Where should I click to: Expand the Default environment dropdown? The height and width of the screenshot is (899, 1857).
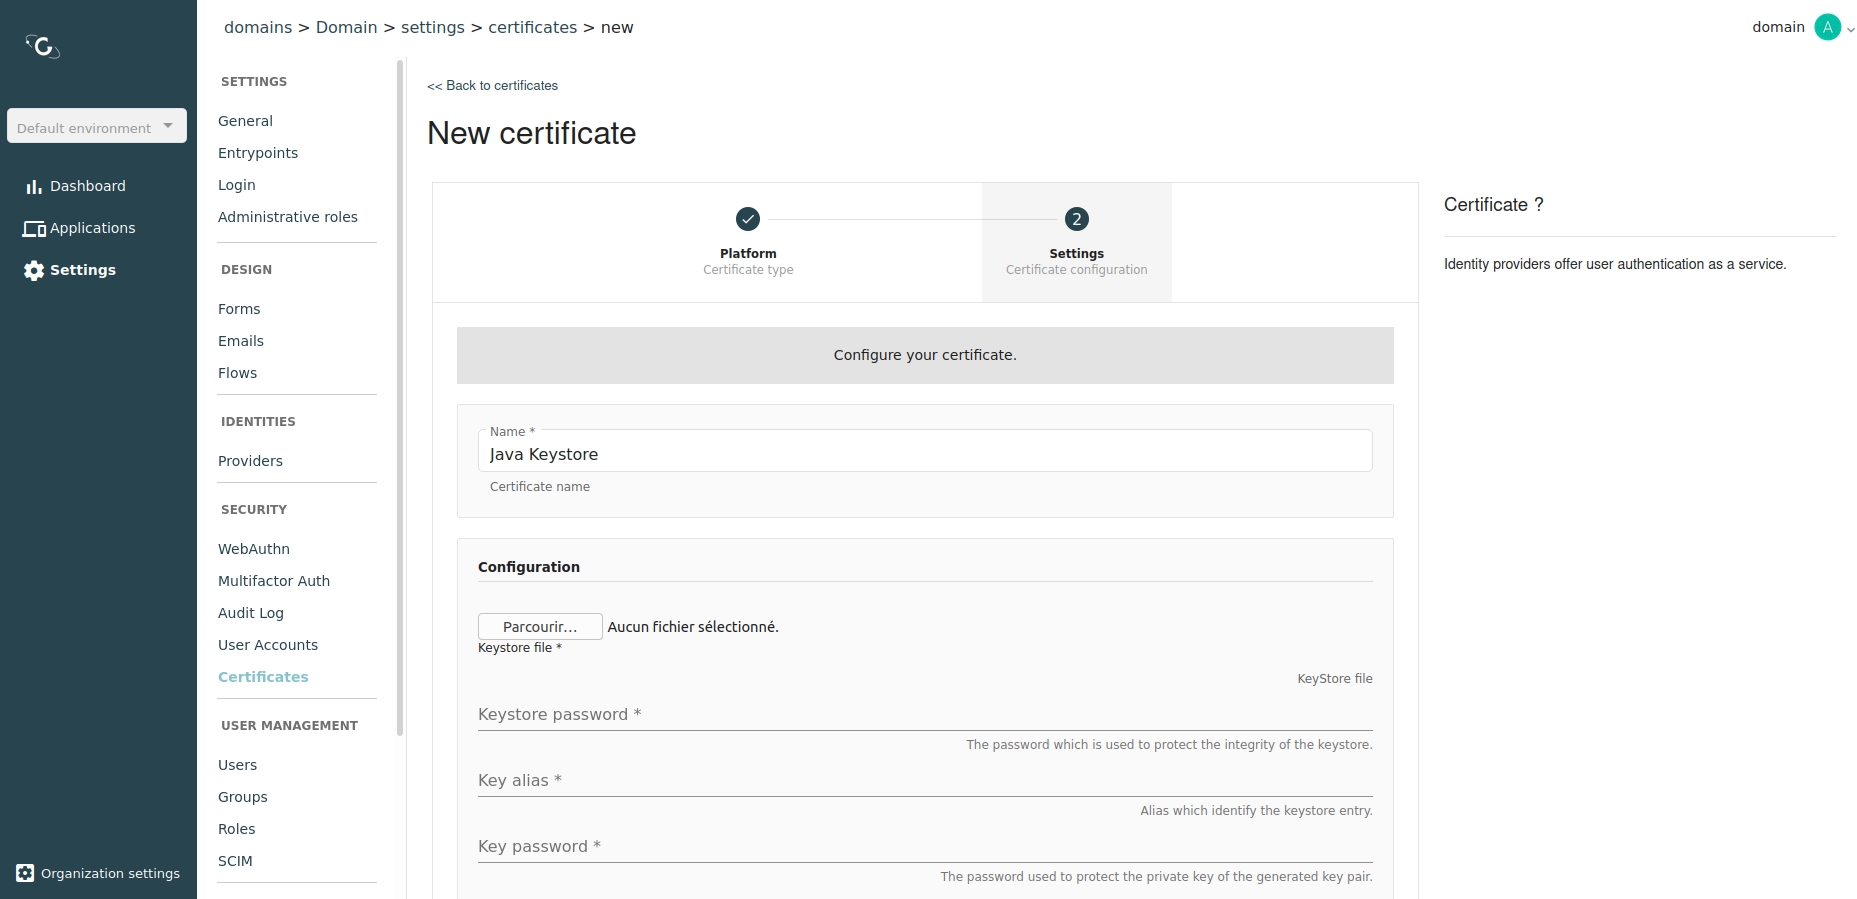(97, 126)
